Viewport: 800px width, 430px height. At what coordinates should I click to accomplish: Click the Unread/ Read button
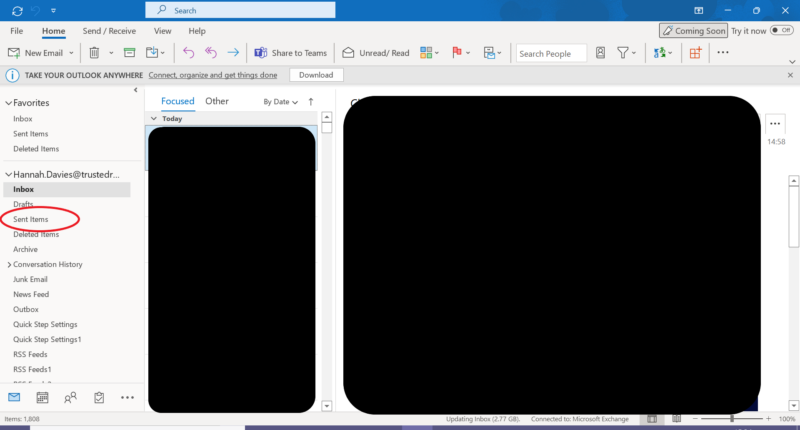coord(376,53)
